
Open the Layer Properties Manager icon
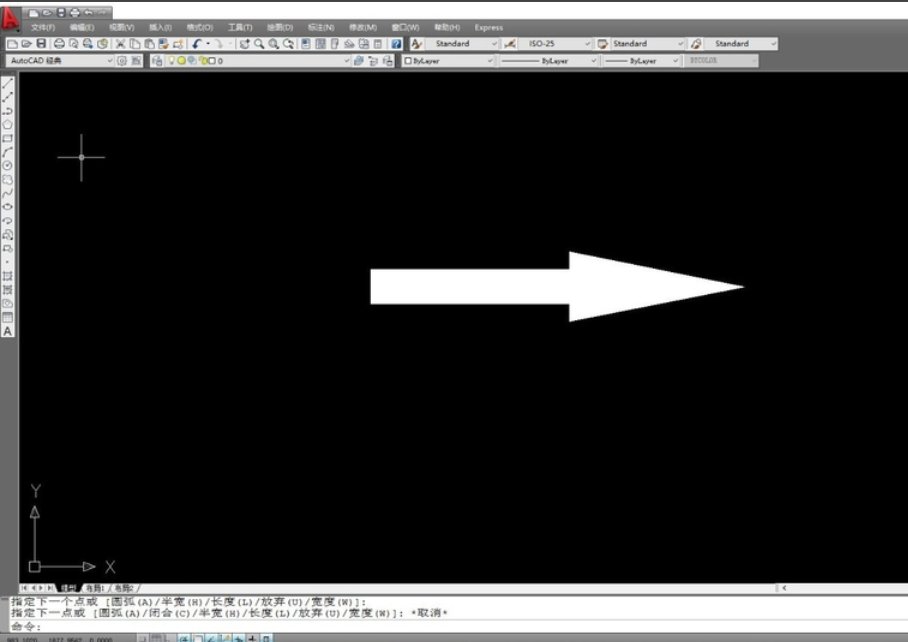(157, 61)
